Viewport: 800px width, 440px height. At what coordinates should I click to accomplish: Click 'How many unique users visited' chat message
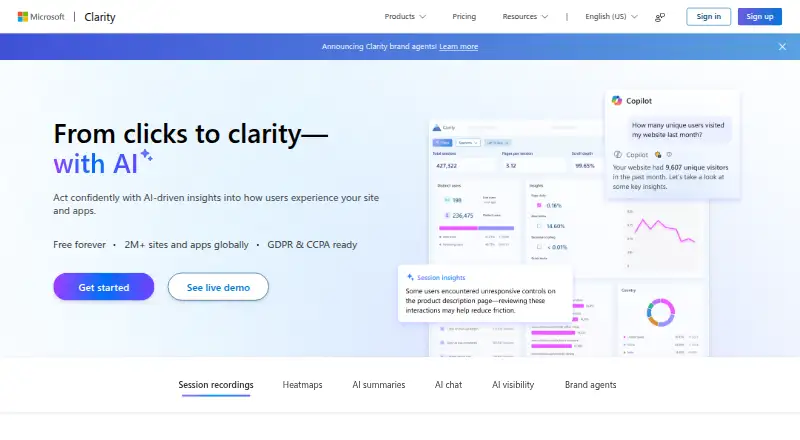[x=678, y=130]
